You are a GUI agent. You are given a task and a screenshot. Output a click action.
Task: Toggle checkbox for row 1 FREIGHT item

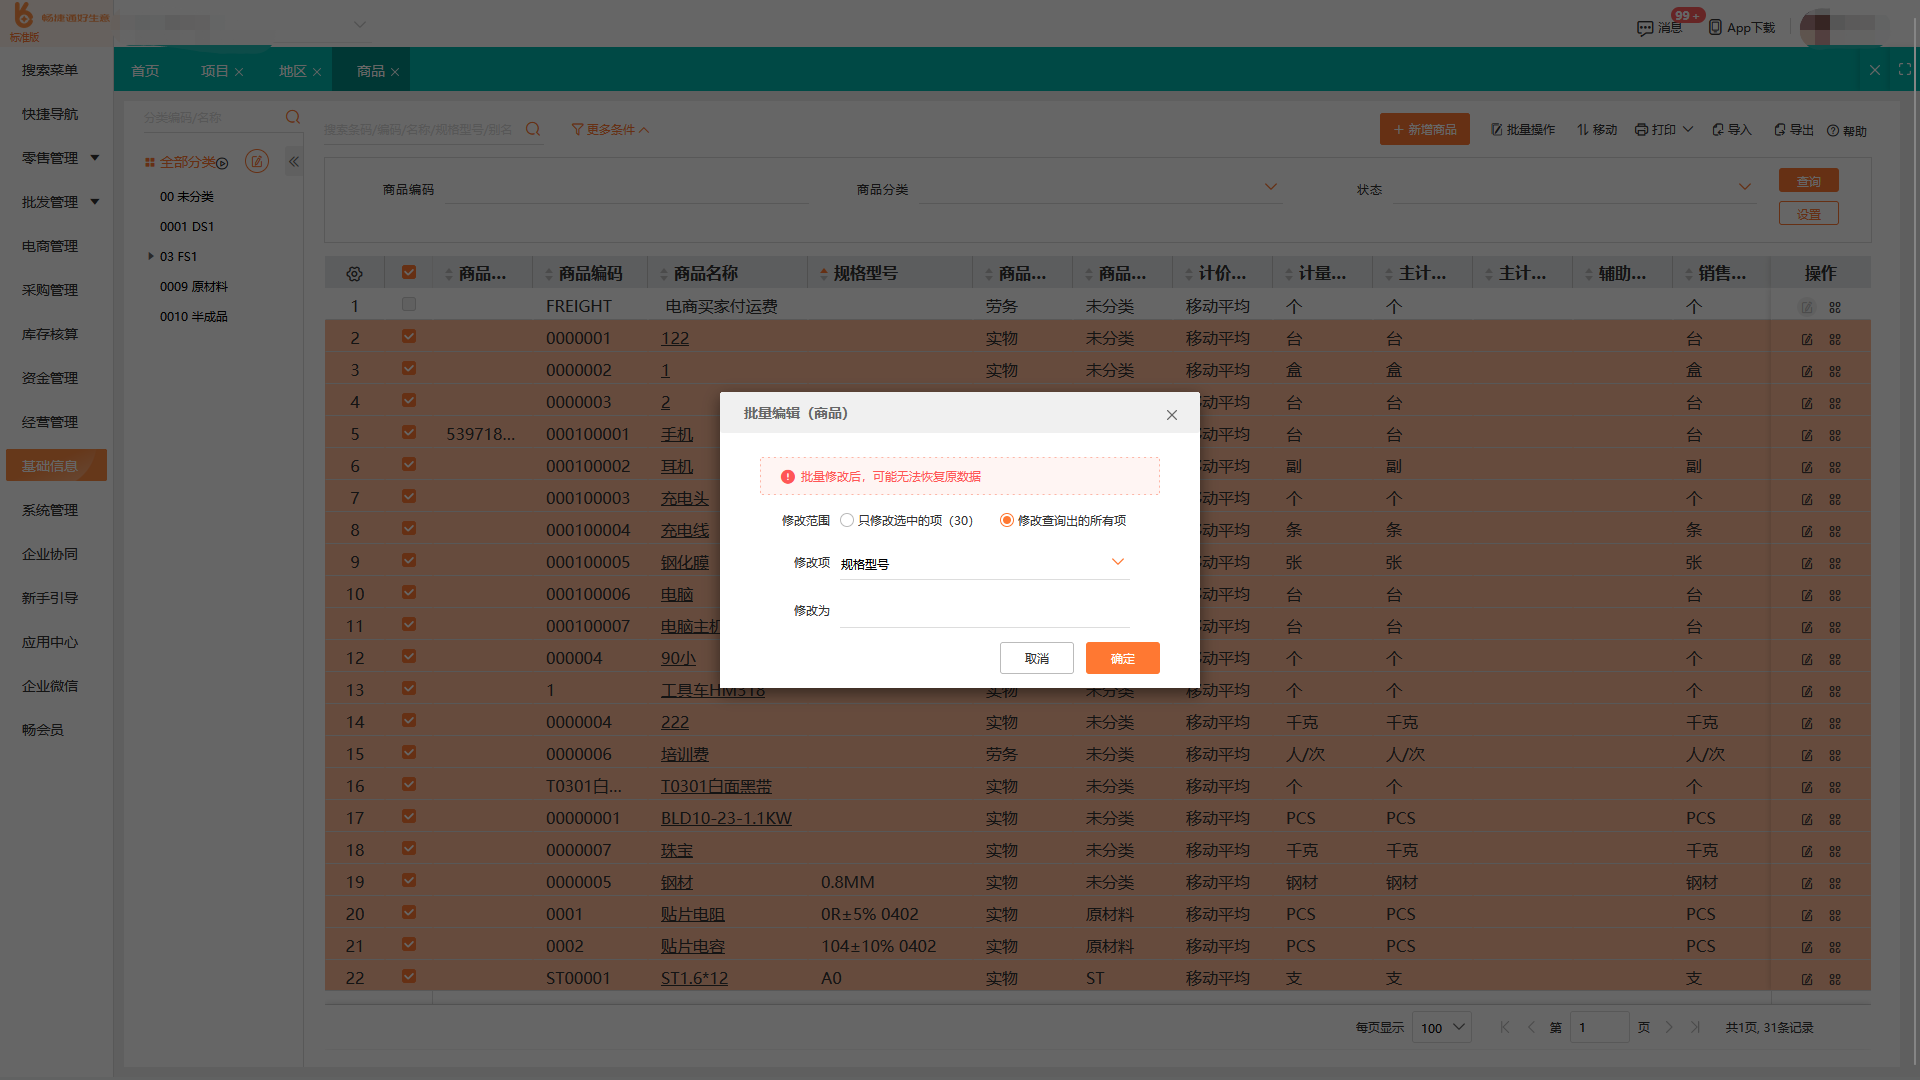tap(409, 306)
